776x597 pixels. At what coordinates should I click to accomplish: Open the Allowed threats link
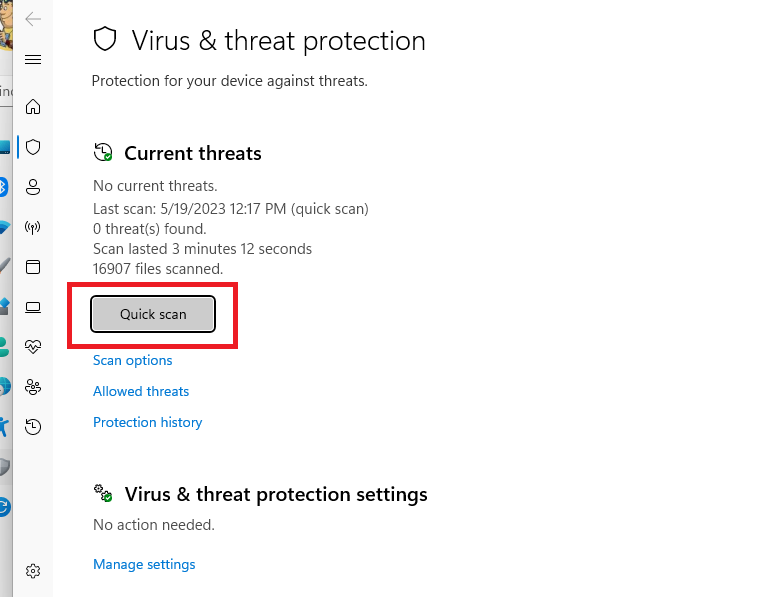pos(141,391)
